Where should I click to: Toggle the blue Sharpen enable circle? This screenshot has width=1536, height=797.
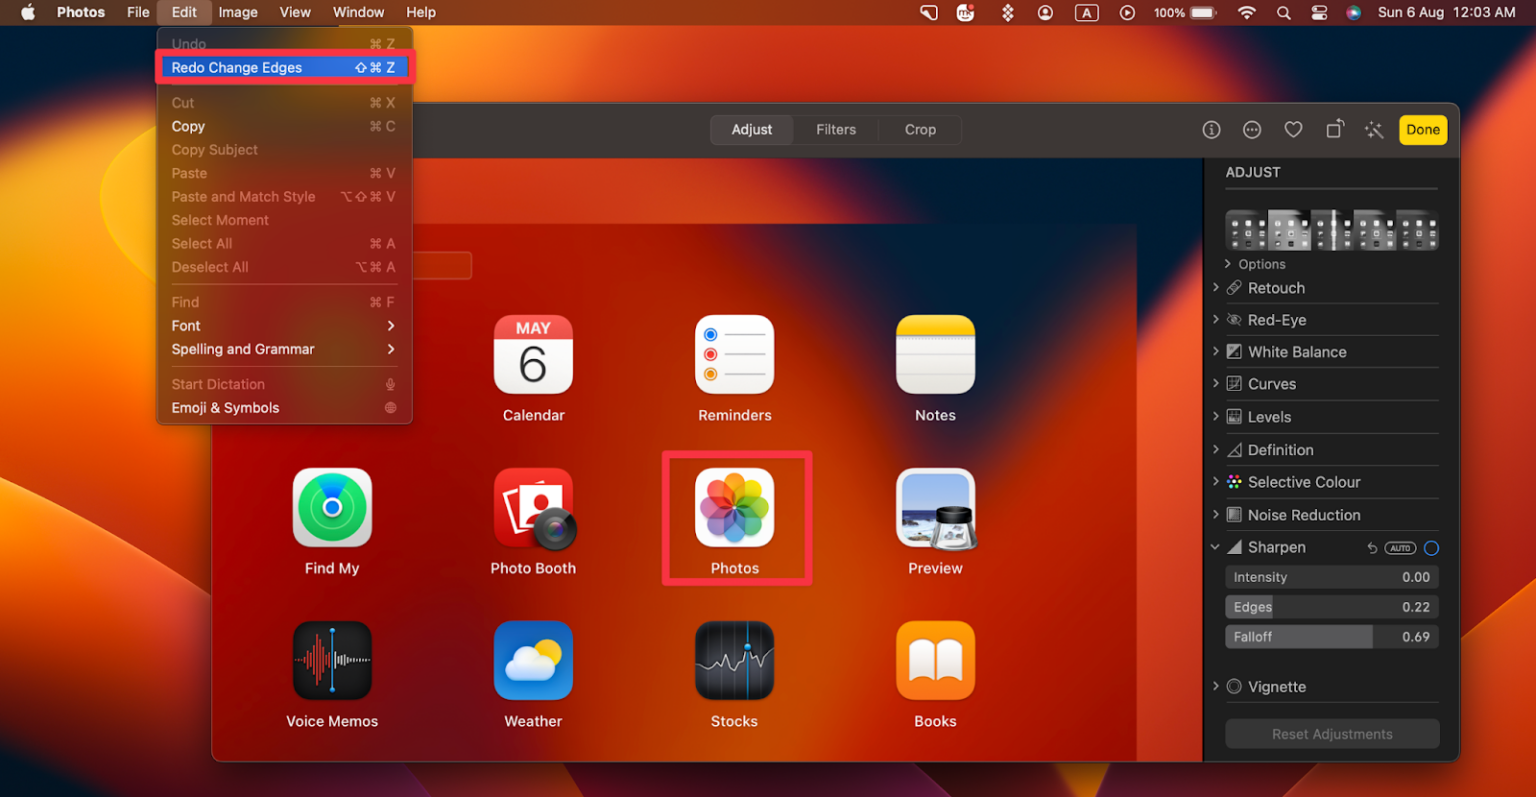(1430, 548)
